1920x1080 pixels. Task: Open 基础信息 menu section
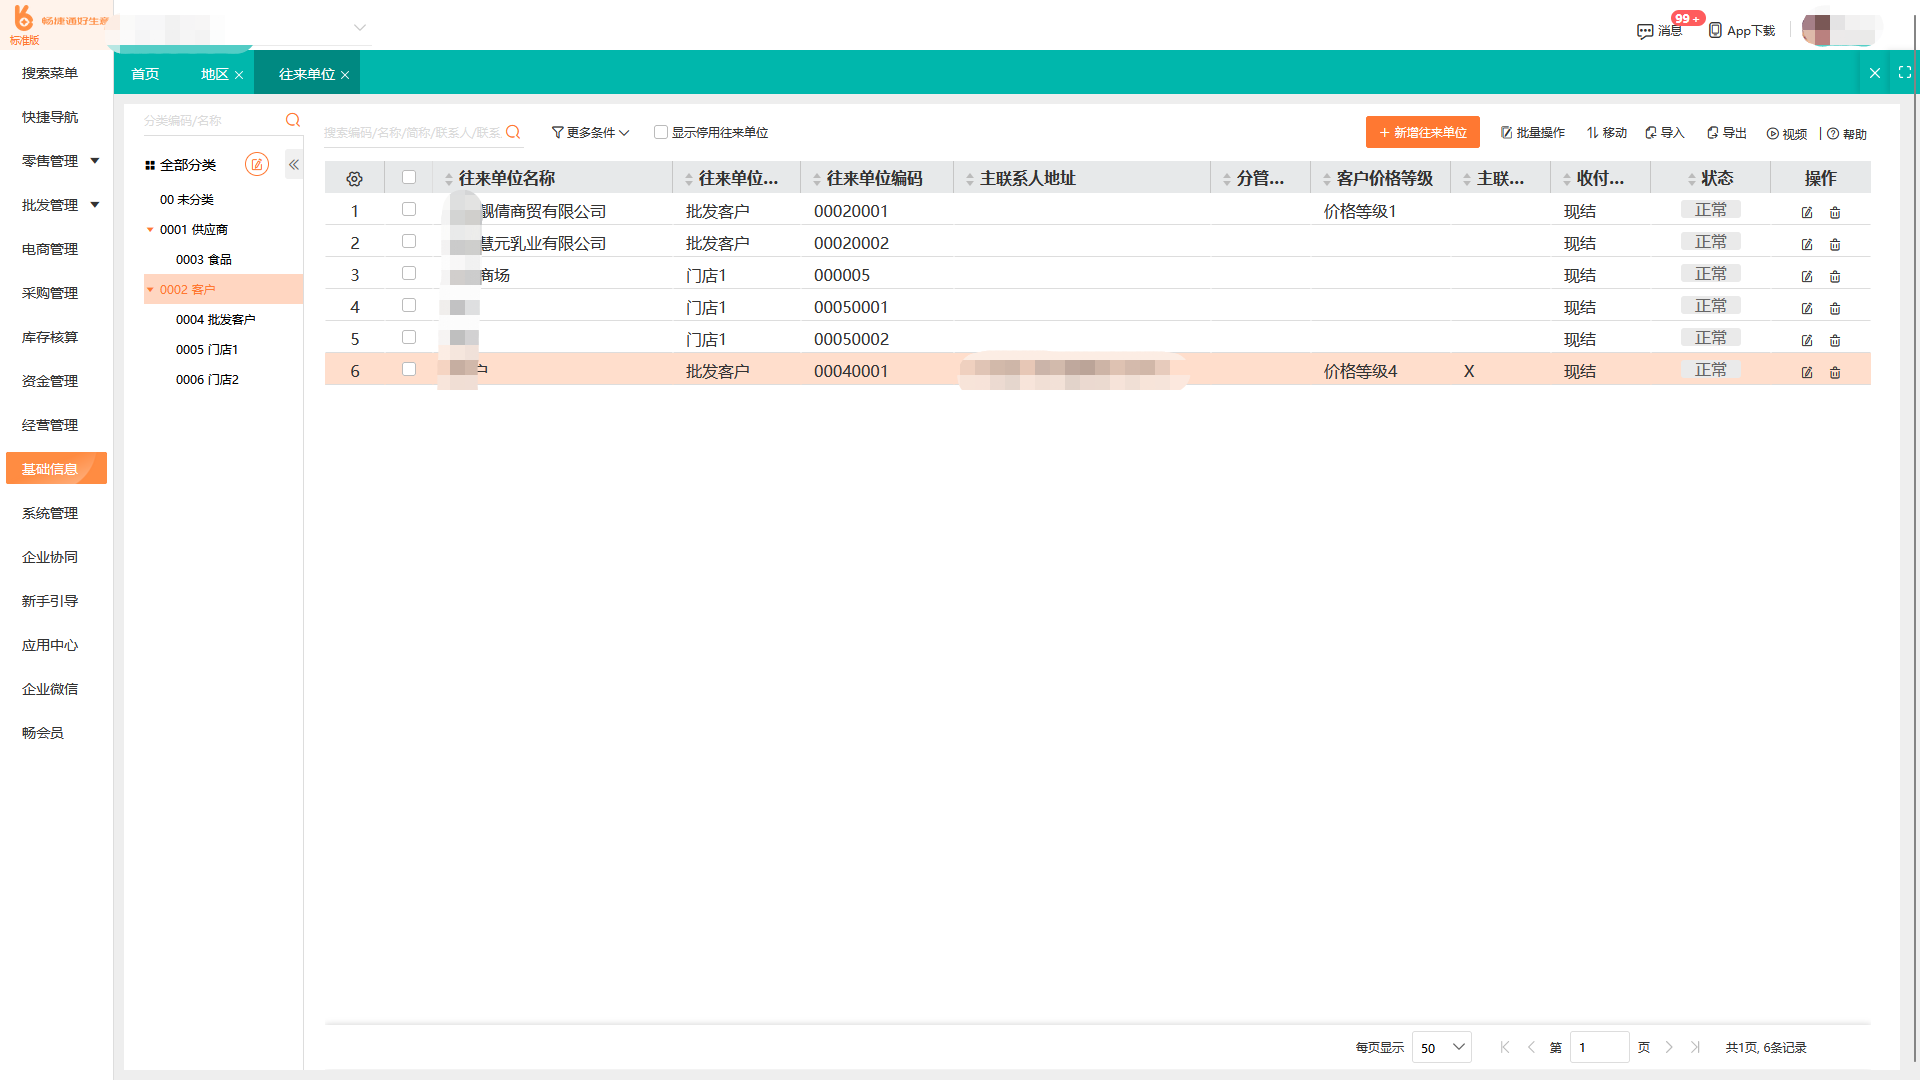pos(51,468)
